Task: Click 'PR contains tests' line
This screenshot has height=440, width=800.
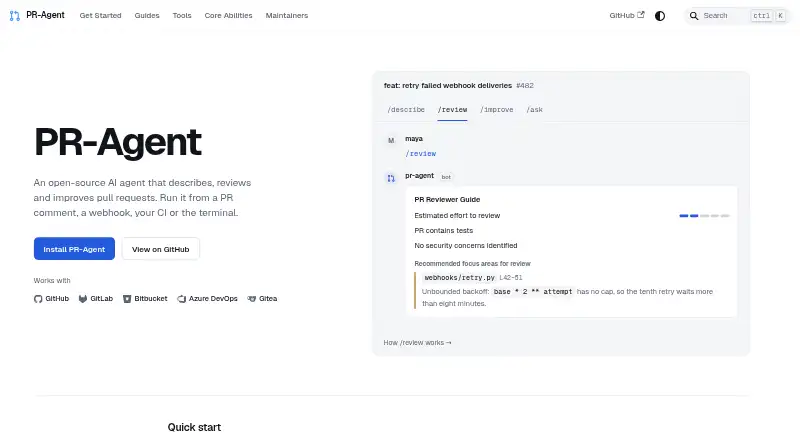Action: [x=444, y=231]
